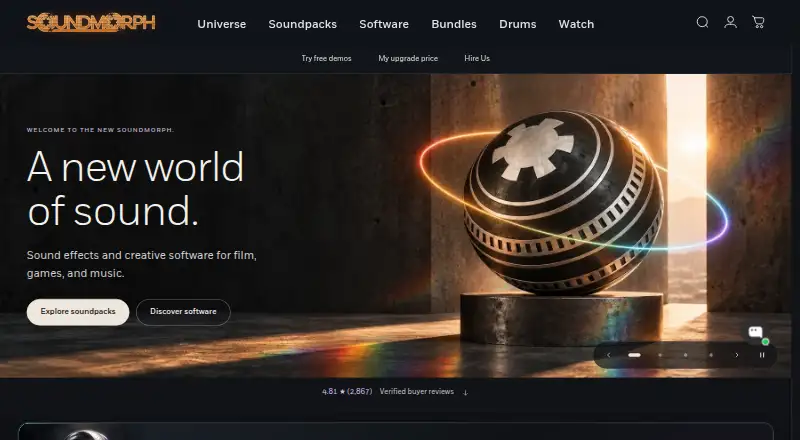Click the 4.81 star rating text

(x=347, y=392)
